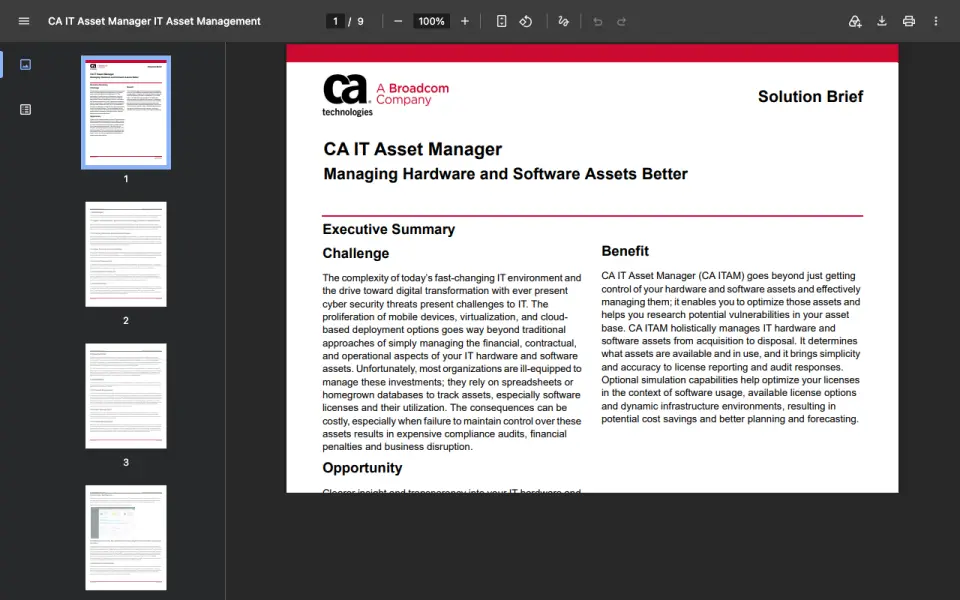Select the page 3 thumbnail
Image resolution: width=960 pixels, height=600 pixels.
126,396
